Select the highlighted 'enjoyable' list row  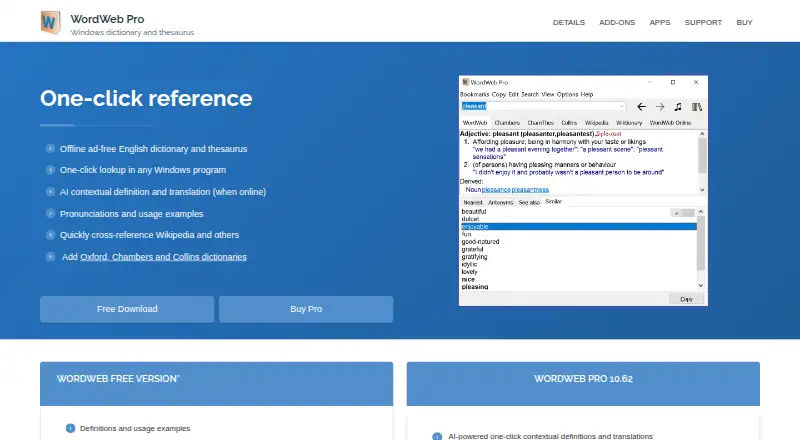(x=579, y=227)
